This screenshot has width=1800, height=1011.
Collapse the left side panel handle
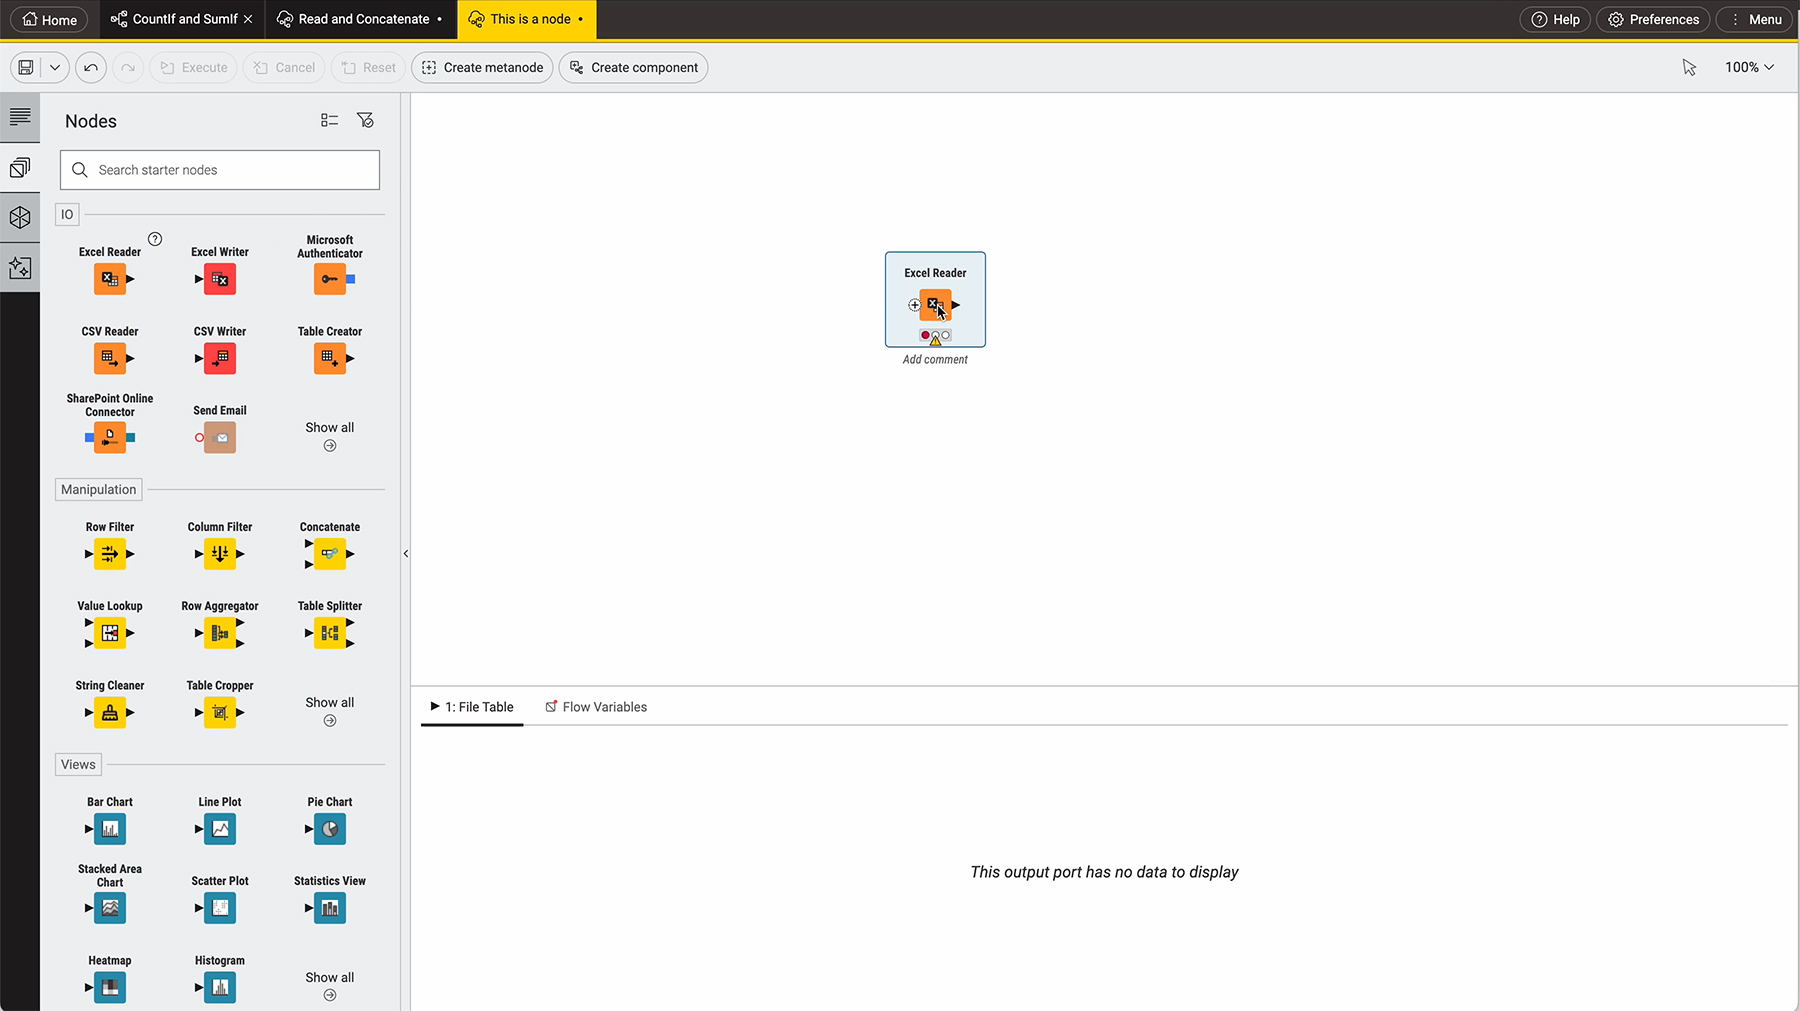click(405, 553)
